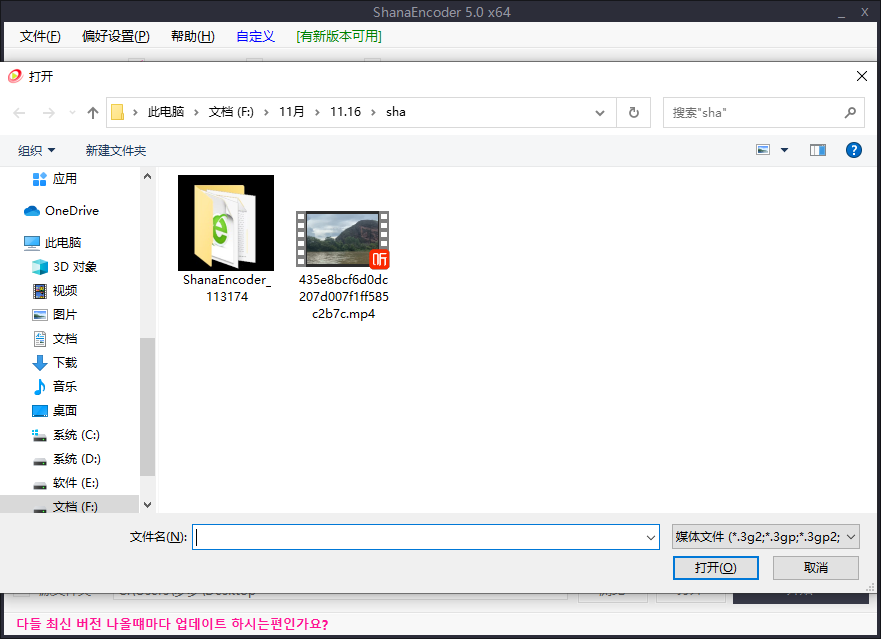Viewport: 881px width, 639px height.
Task: Select the 视频 (Videos) sidebar icon
Action: click(38, 290)
